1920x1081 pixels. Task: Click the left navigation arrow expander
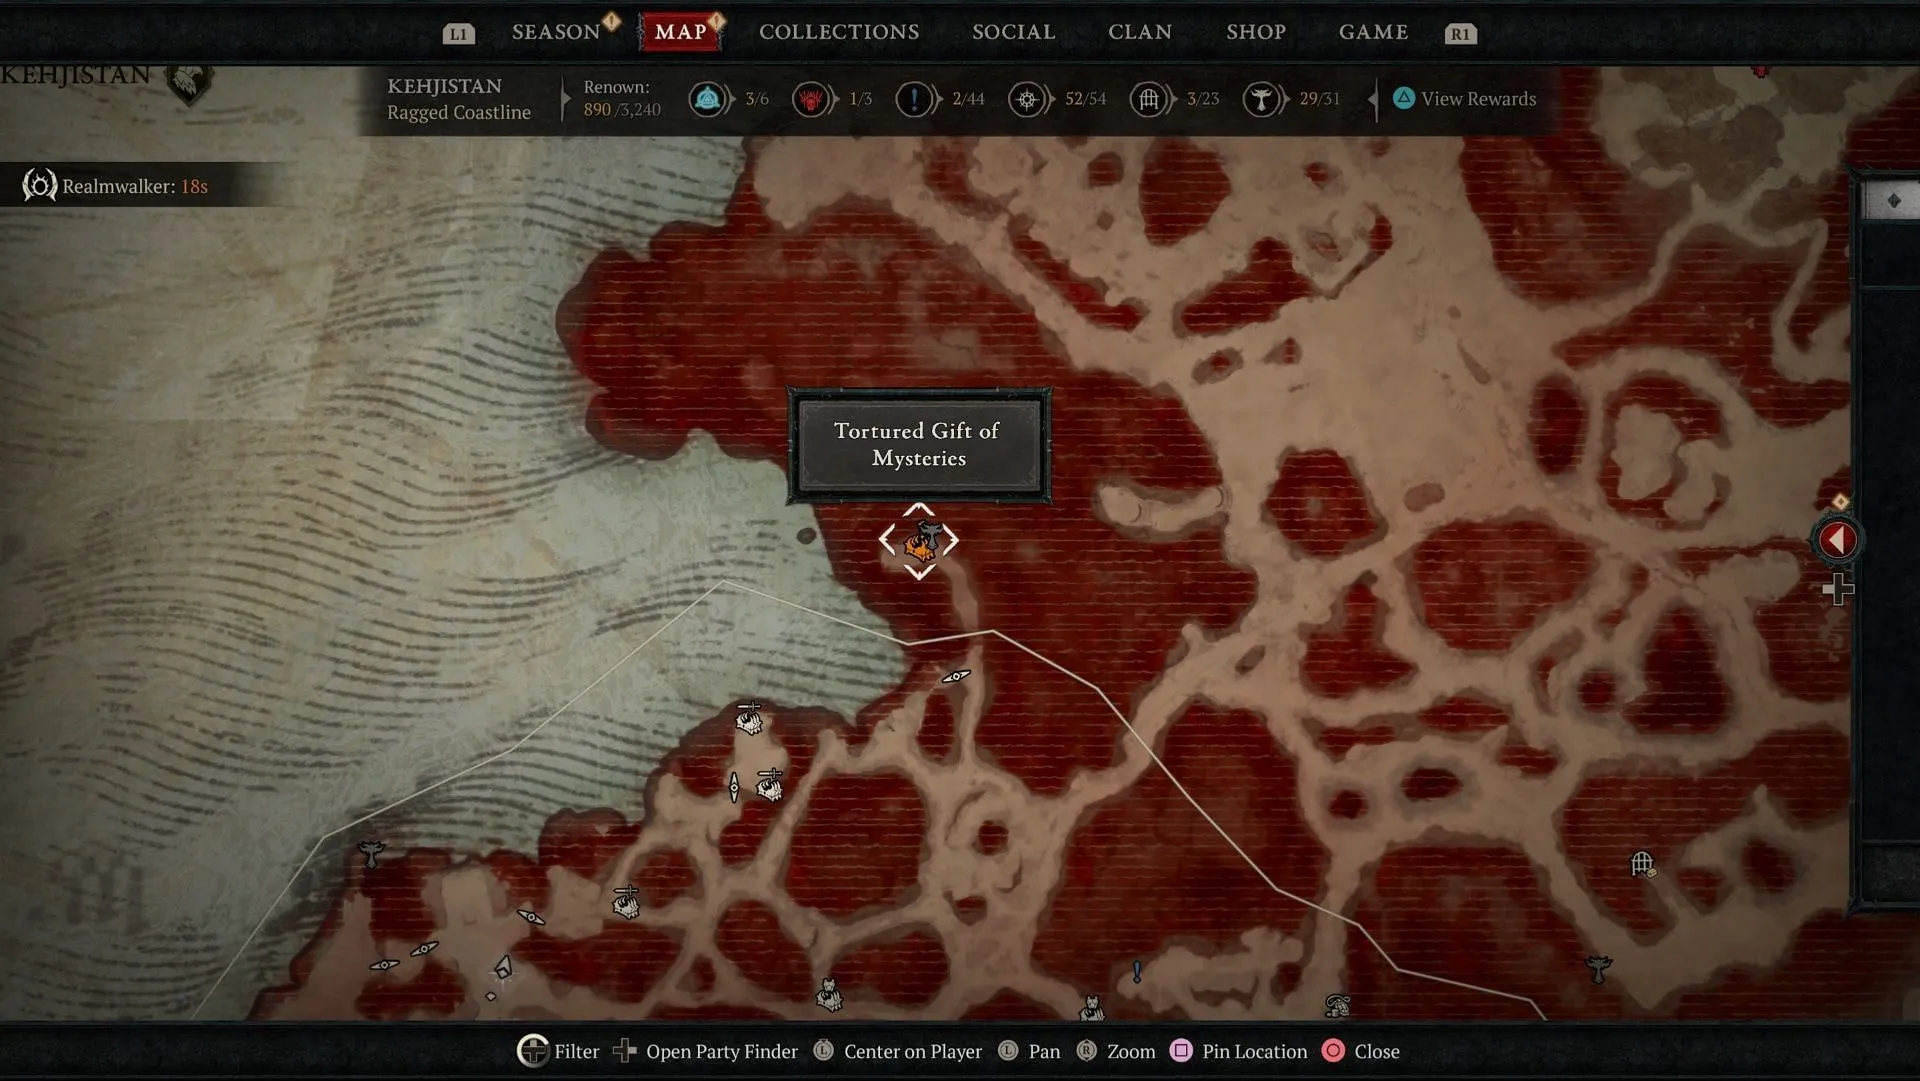[x=1836, y=538]
